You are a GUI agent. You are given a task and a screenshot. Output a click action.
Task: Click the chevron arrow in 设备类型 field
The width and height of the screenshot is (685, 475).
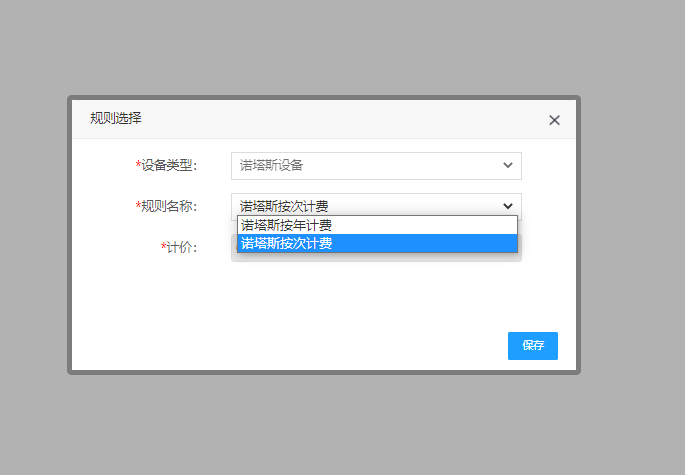coord(508,166)
